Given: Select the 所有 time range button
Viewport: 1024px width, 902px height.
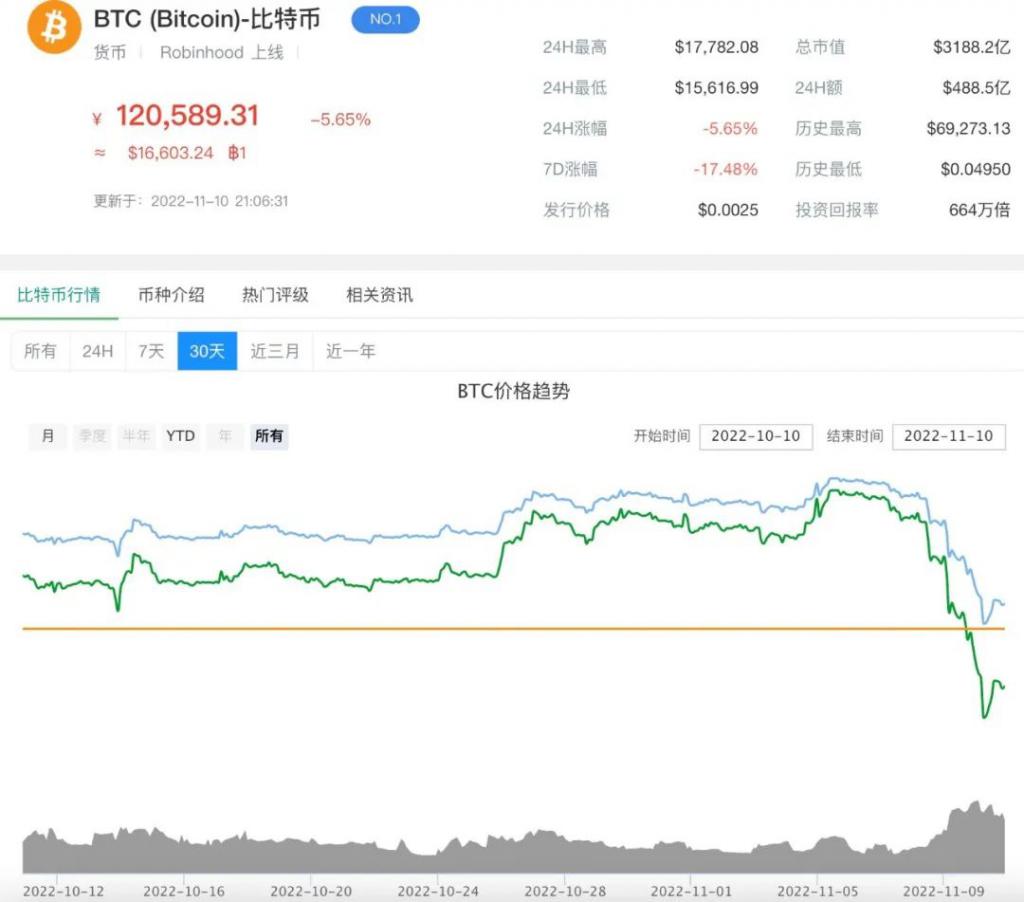Looking at the screenshot, I should [40, 352].
